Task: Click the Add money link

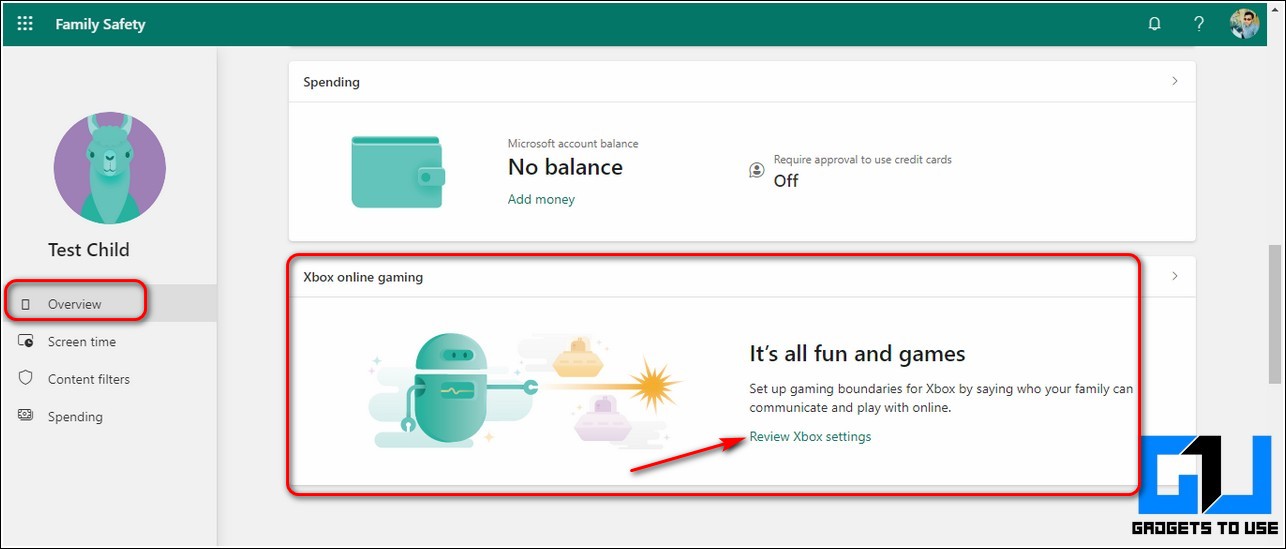Action: tap(541, 199)
